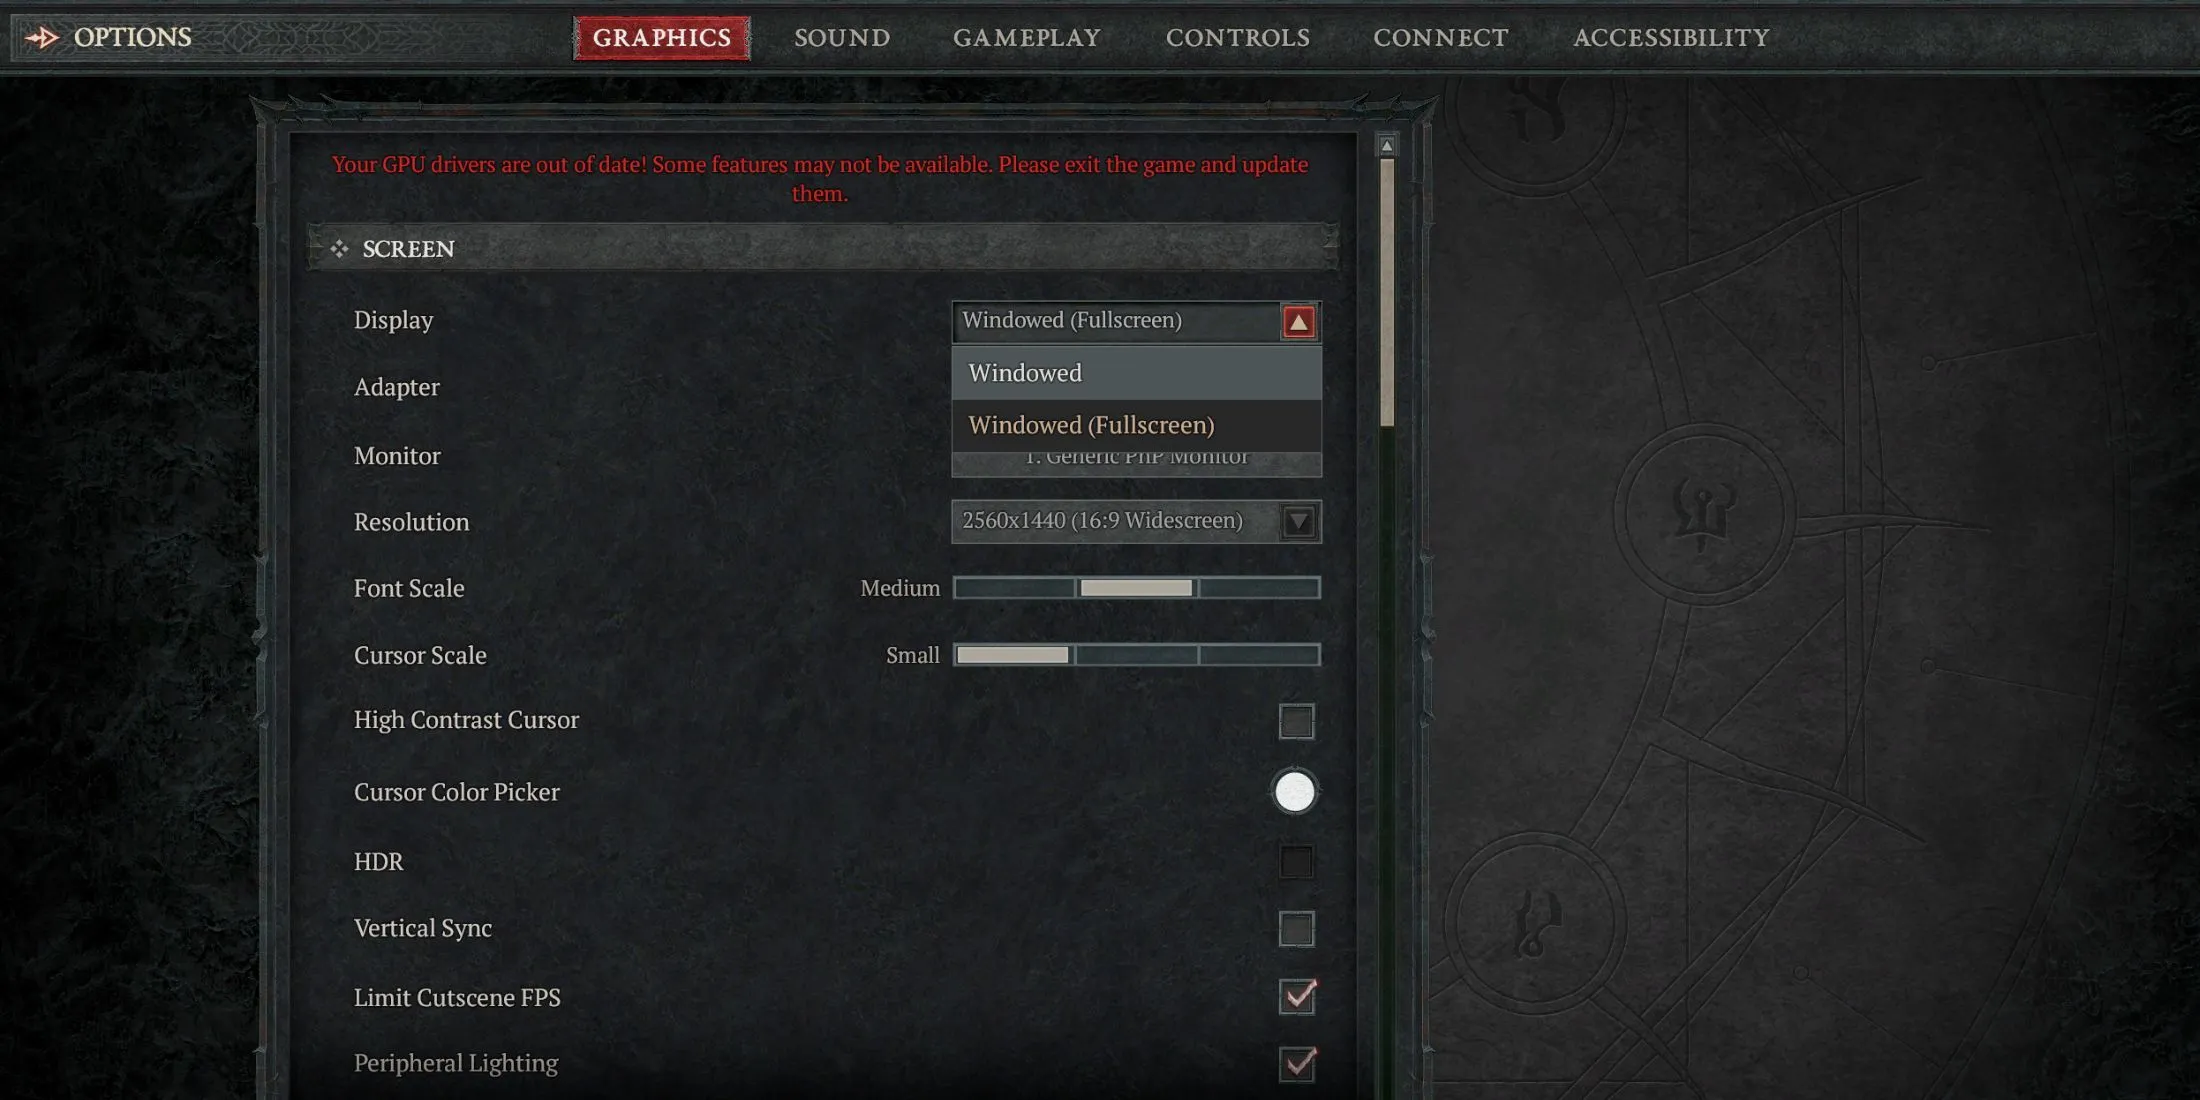Click the red warning triangle GPU icon

(x=1296, y=320)
